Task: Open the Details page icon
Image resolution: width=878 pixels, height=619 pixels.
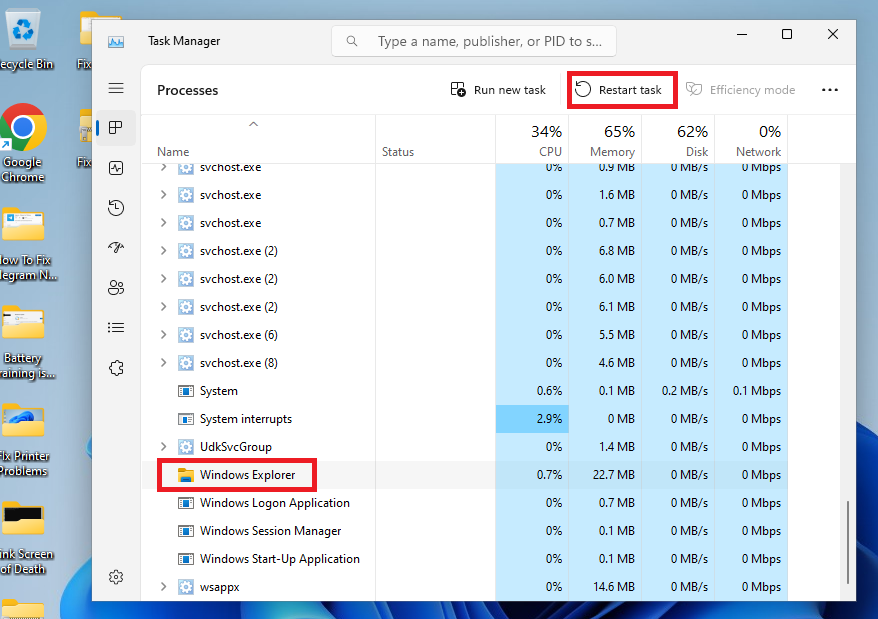Action: (116, 328)
